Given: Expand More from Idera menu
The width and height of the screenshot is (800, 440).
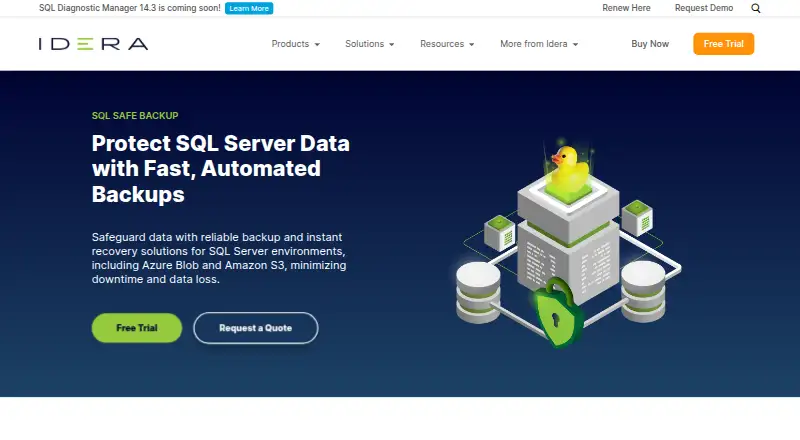Looking at the screenshot, I should click(539, 44).
